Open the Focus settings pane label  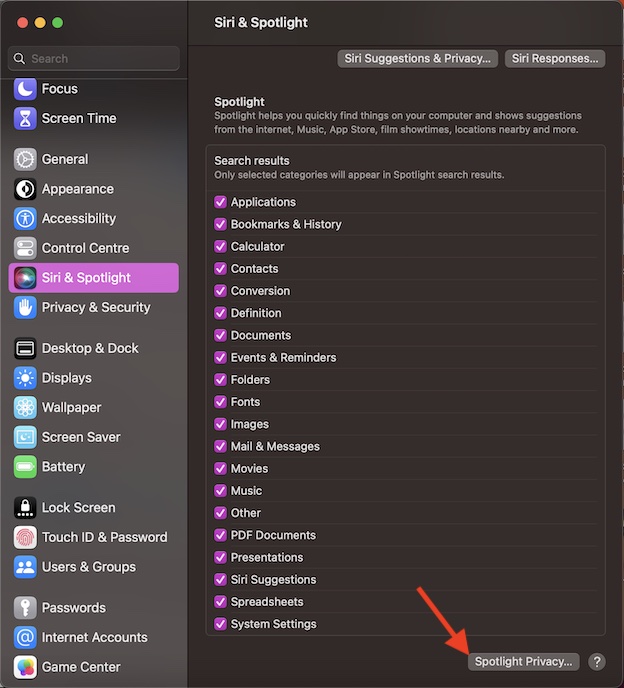(60, 89)
